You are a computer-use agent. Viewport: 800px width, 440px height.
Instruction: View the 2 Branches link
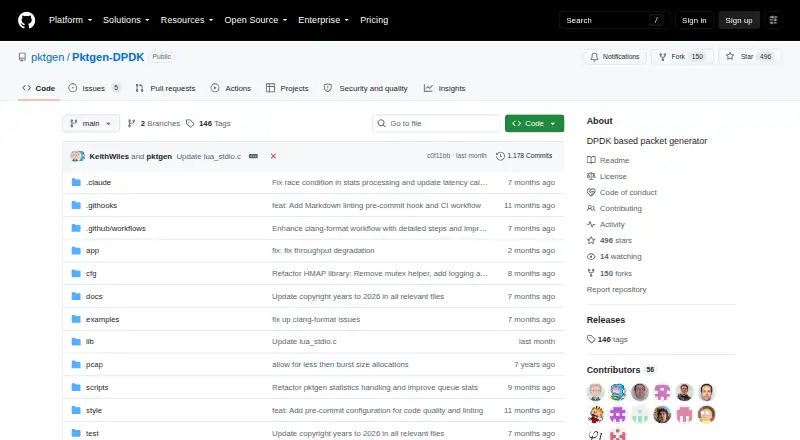tap(154, 124)
